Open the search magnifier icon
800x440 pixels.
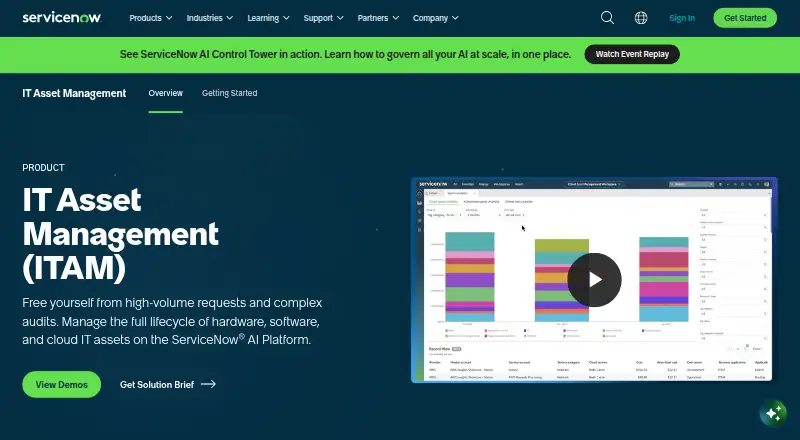pyautogui.click(x=607, y=18)
